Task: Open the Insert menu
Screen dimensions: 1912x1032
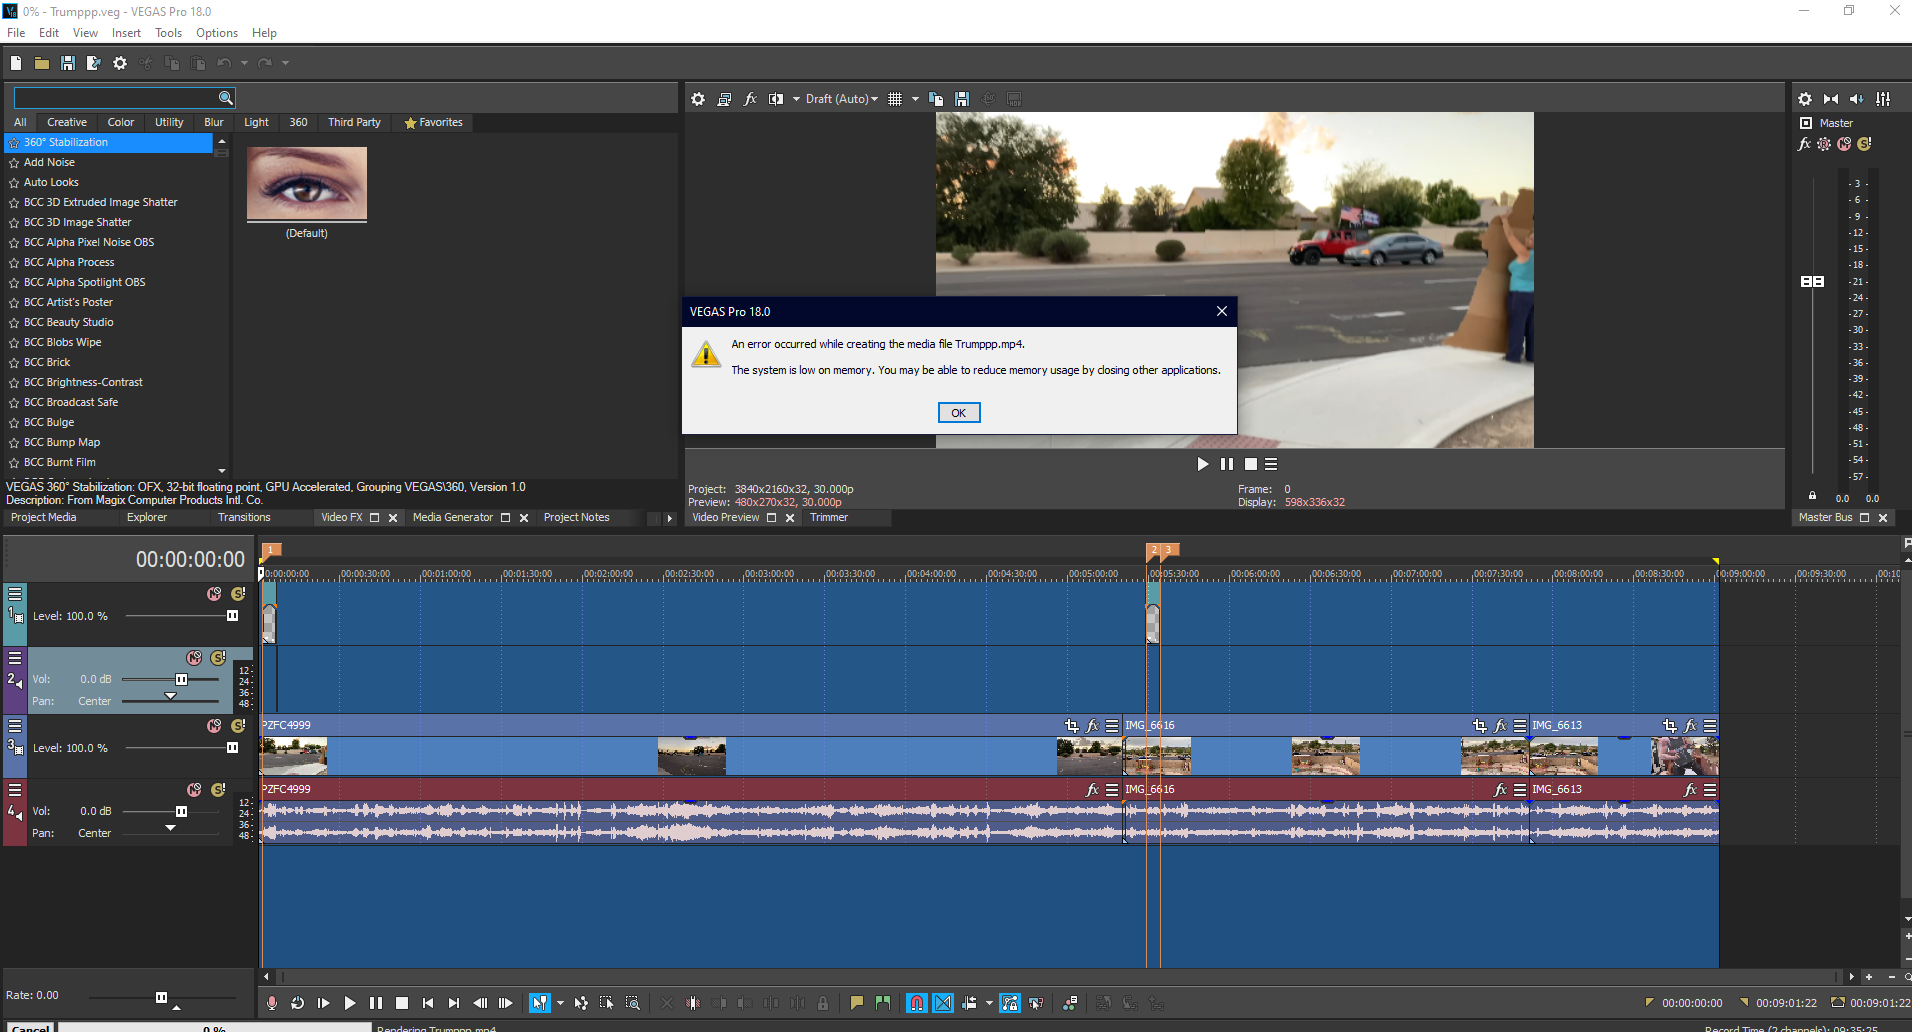Action: click(x=126, y=33)
